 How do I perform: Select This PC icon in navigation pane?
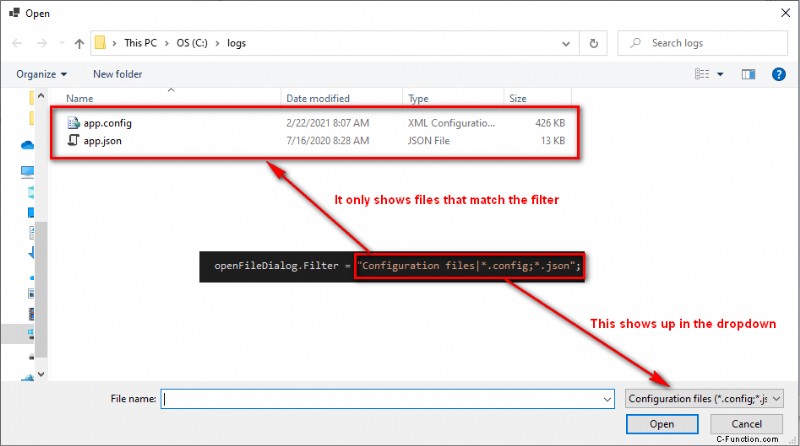(x=27, y=172)
